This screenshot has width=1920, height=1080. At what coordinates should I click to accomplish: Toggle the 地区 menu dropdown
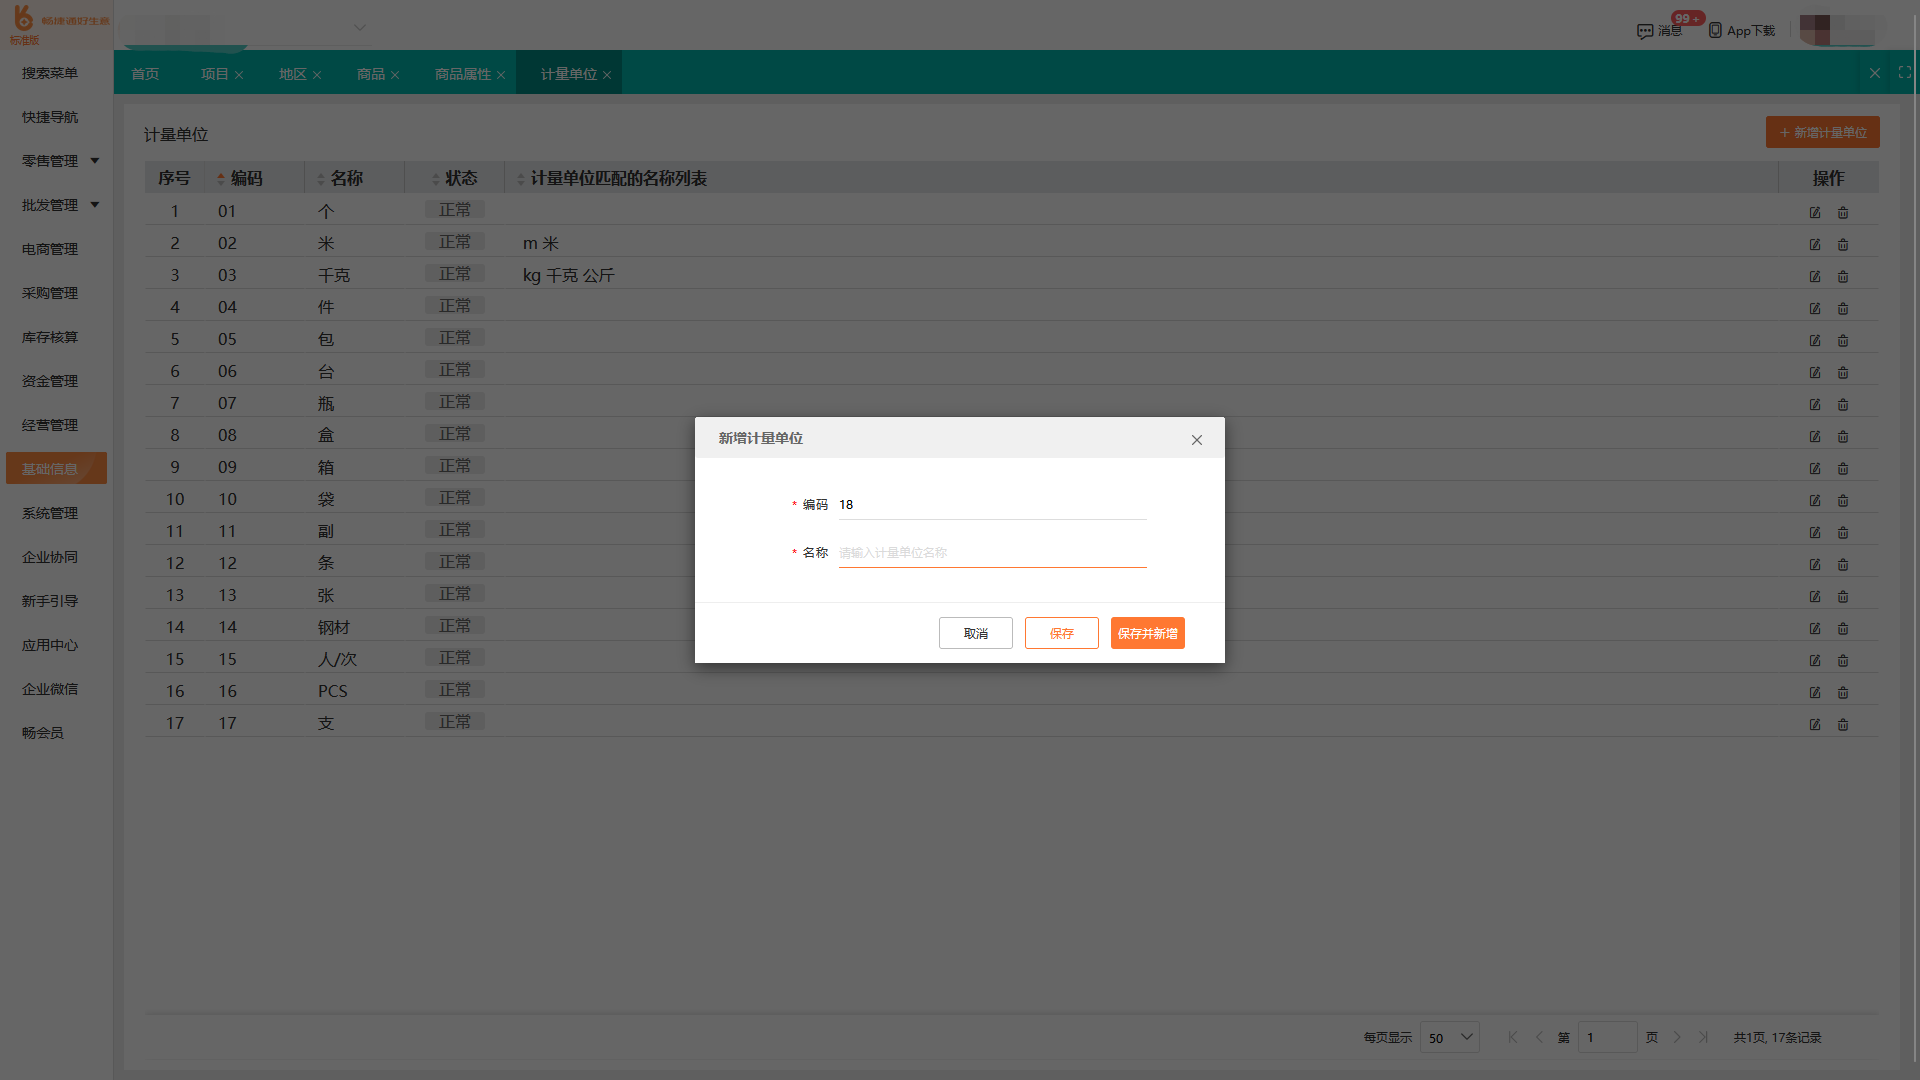pos(293,74)
